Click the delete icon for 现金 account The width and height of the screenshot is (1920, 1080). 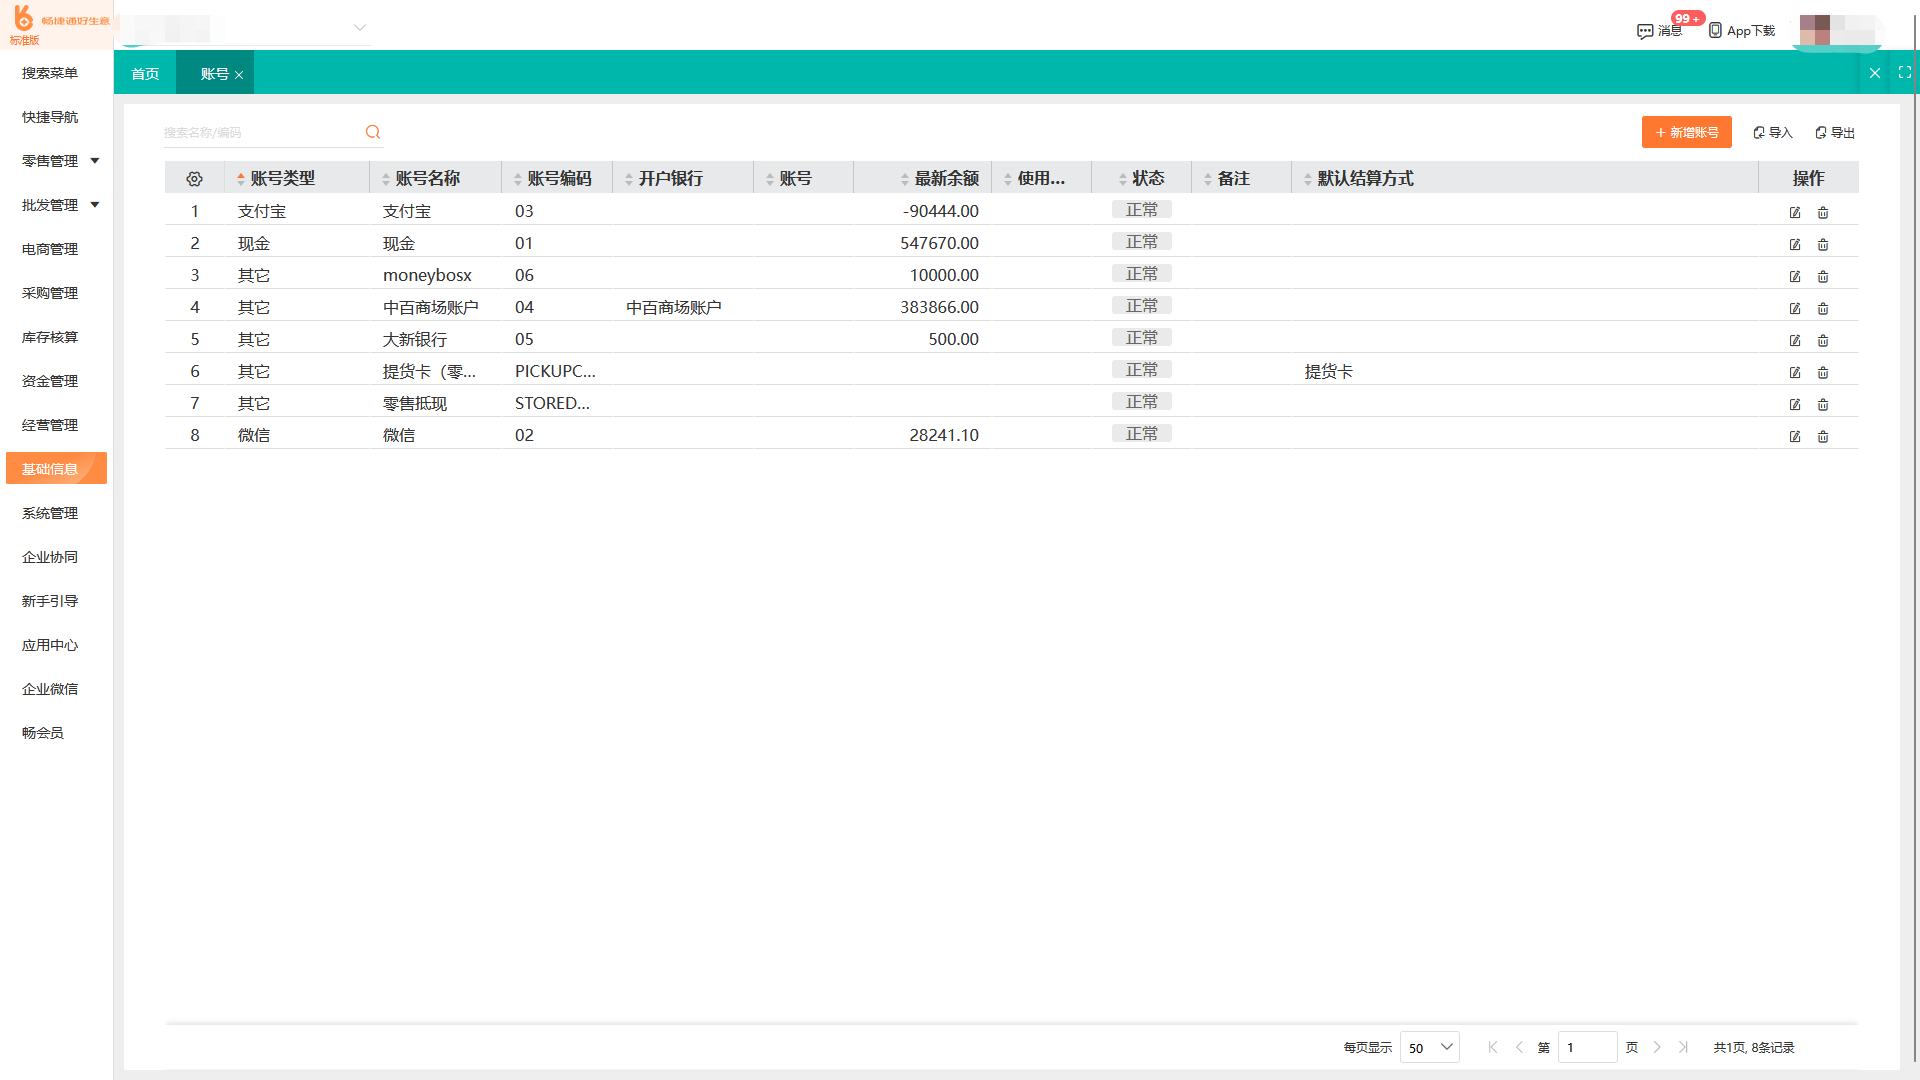coord(1824,243)
